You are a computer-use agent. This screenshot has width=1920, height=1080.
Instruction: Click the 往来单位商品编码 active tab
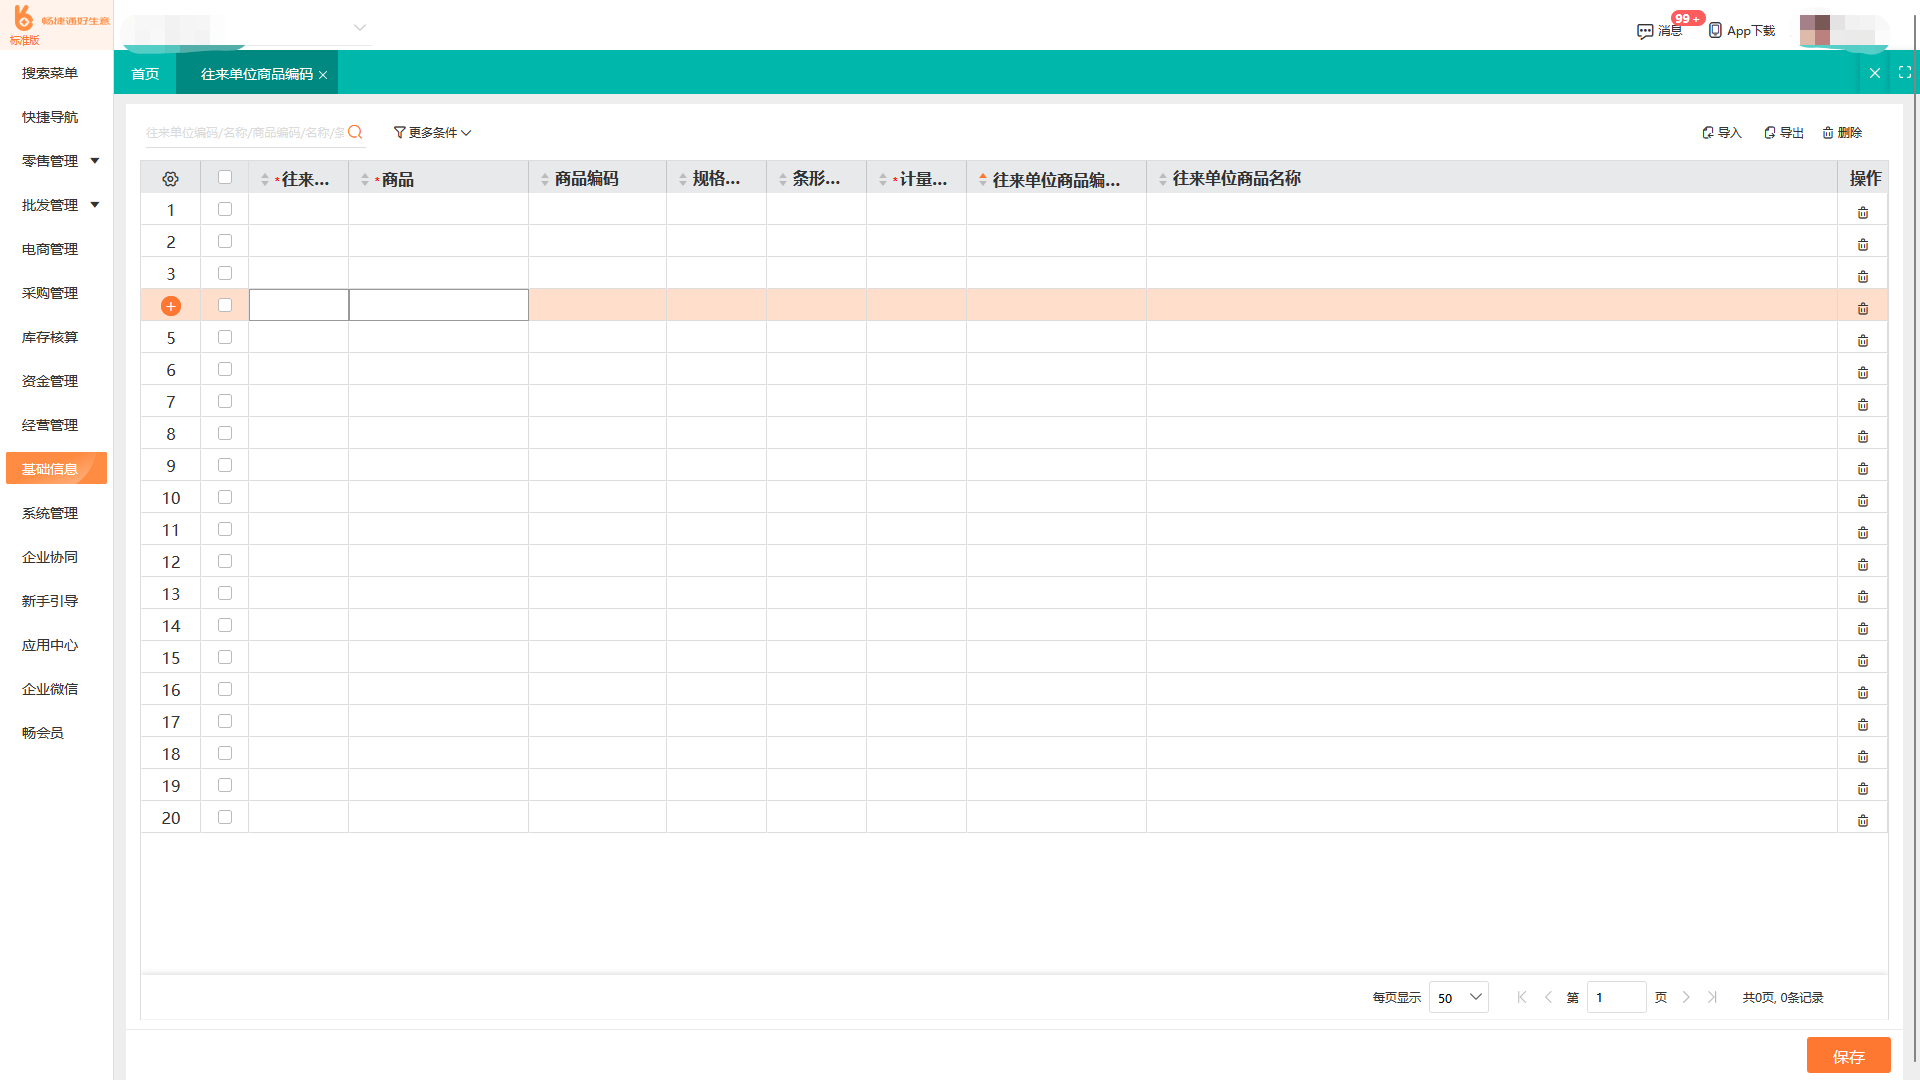coord(256,73)
